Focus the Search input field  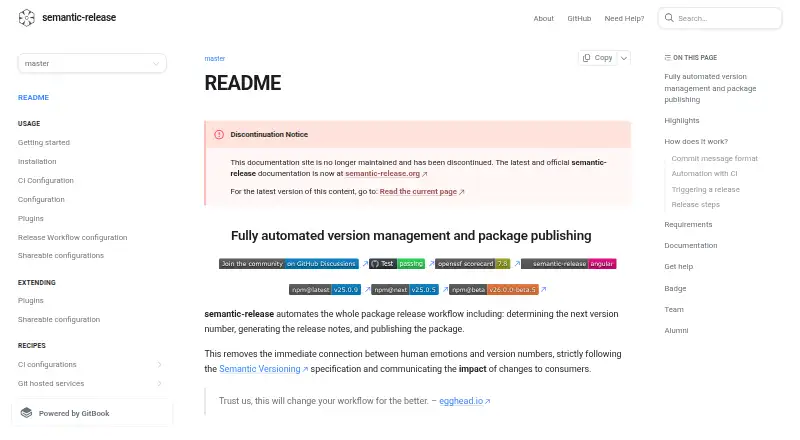[x=719, y=18]
